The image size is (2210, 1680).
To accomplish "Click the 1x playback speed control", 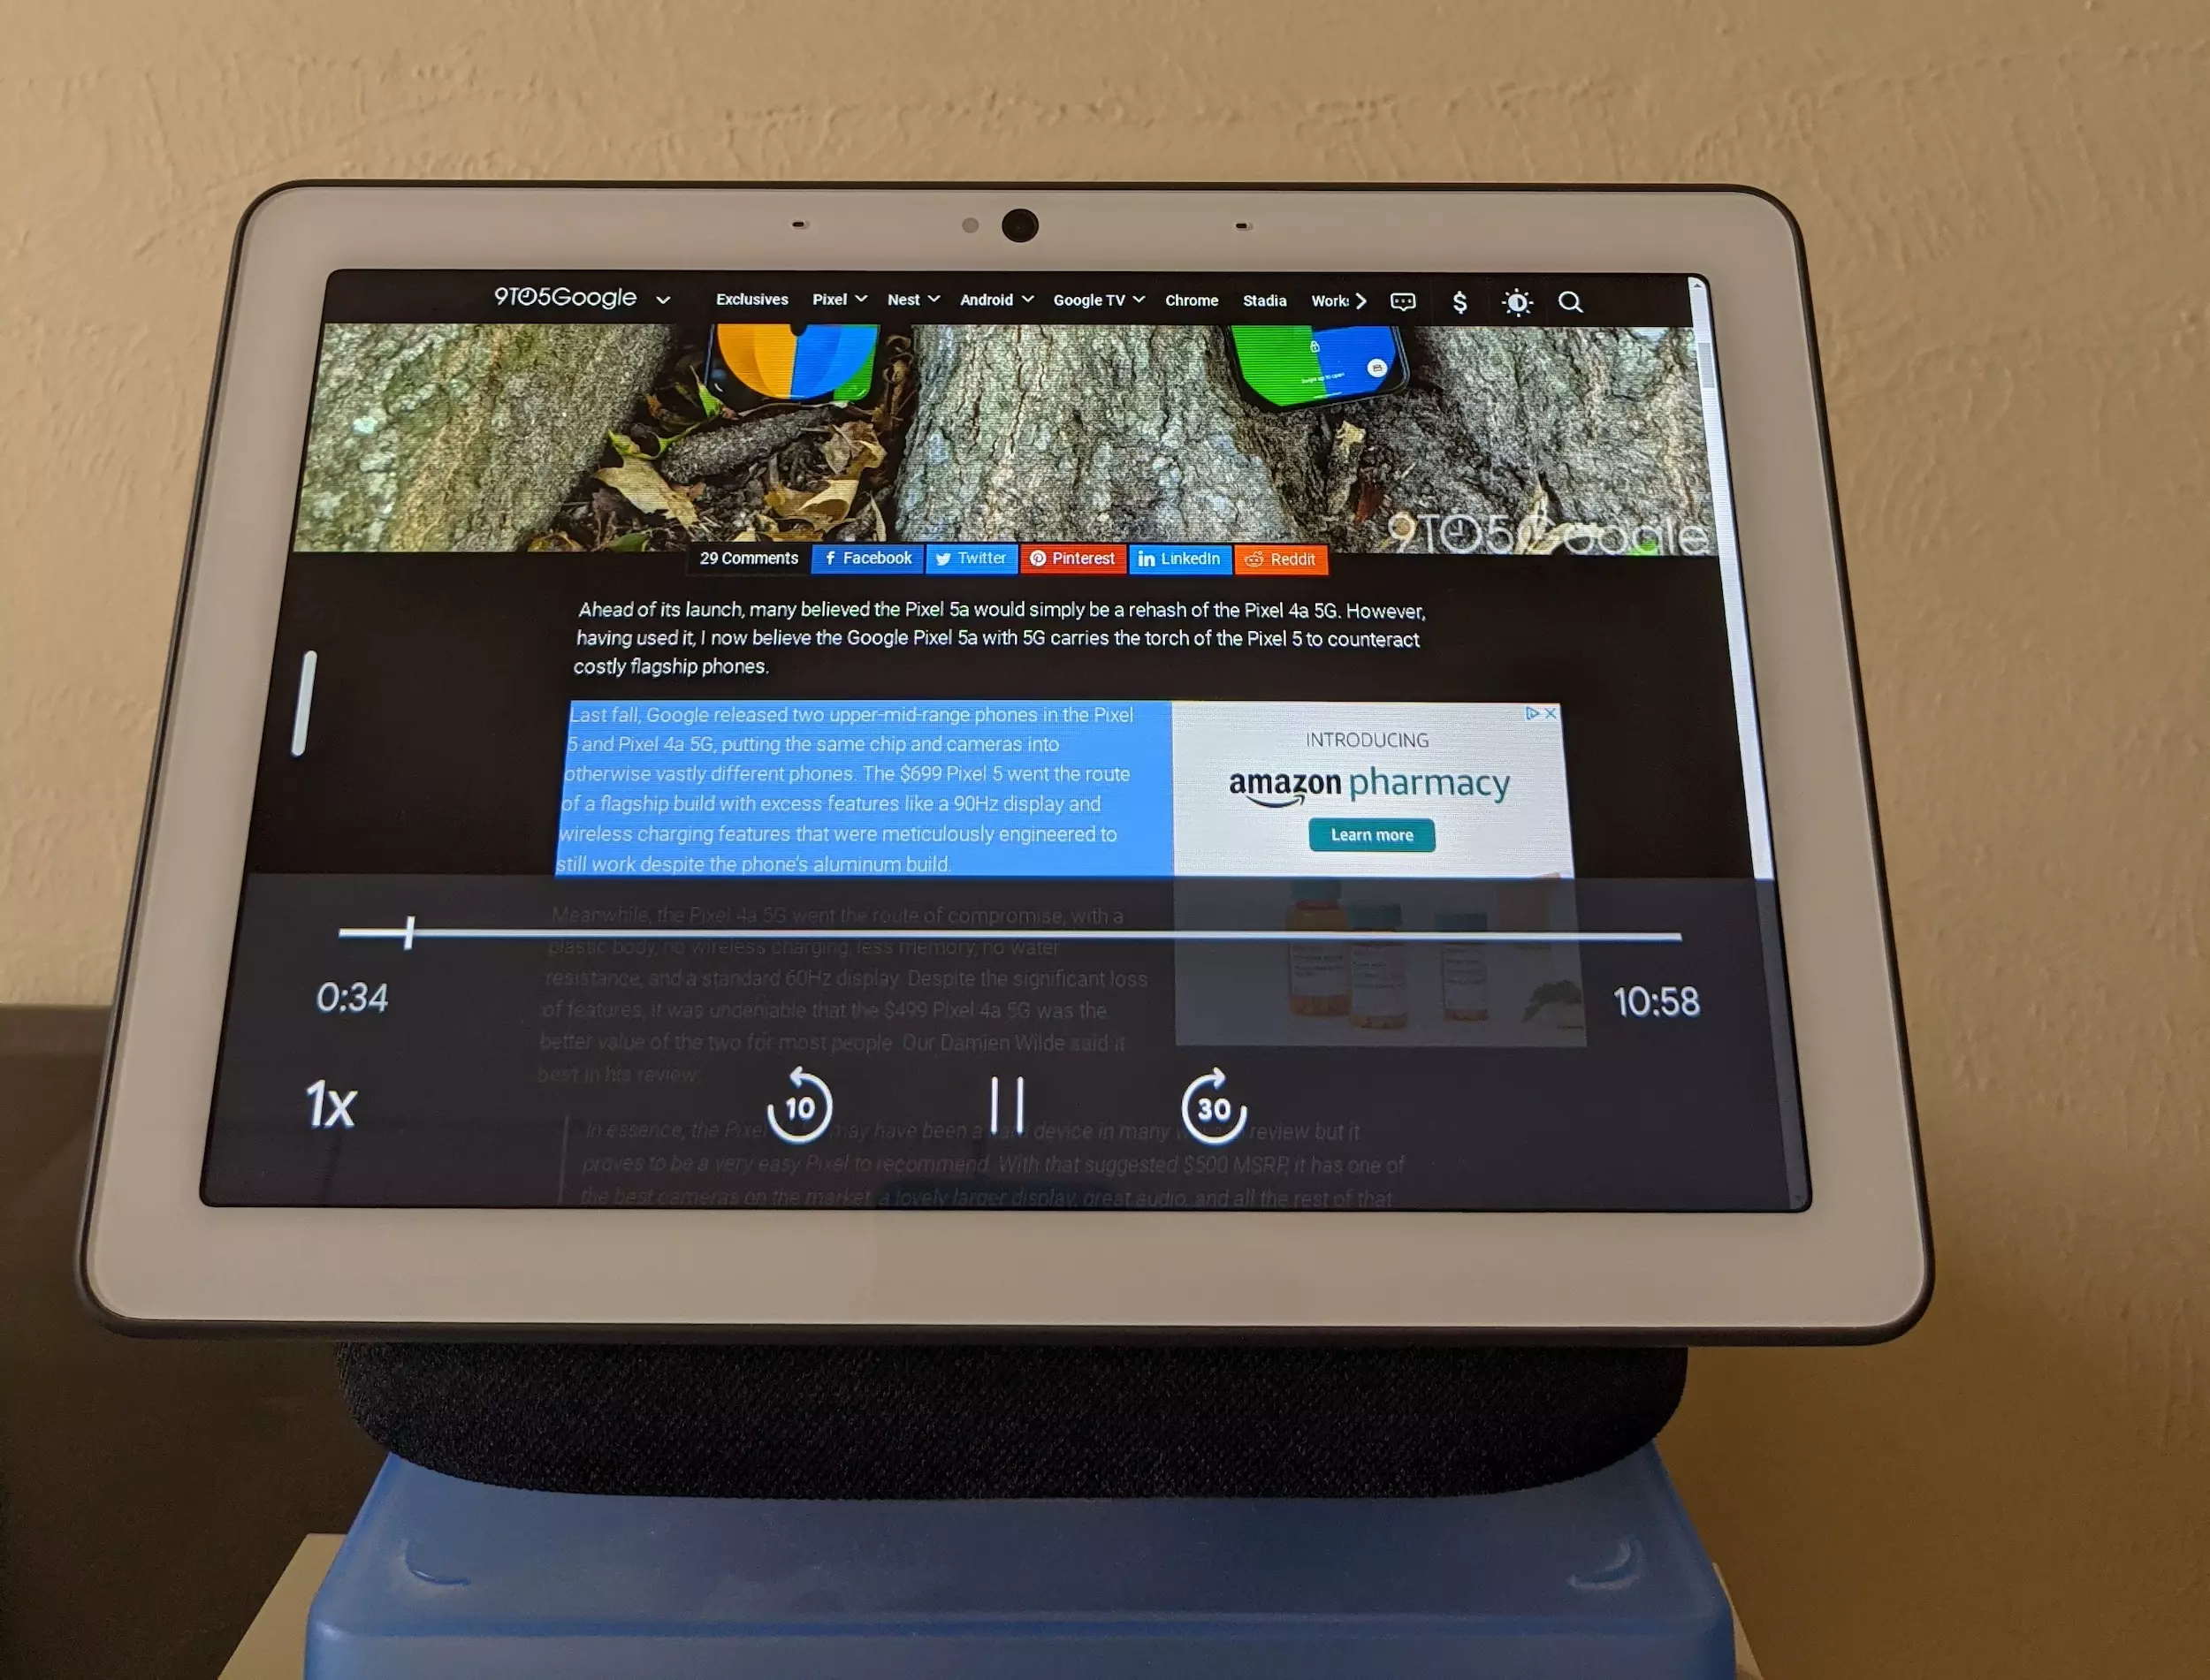I will tap(333, 1101).
